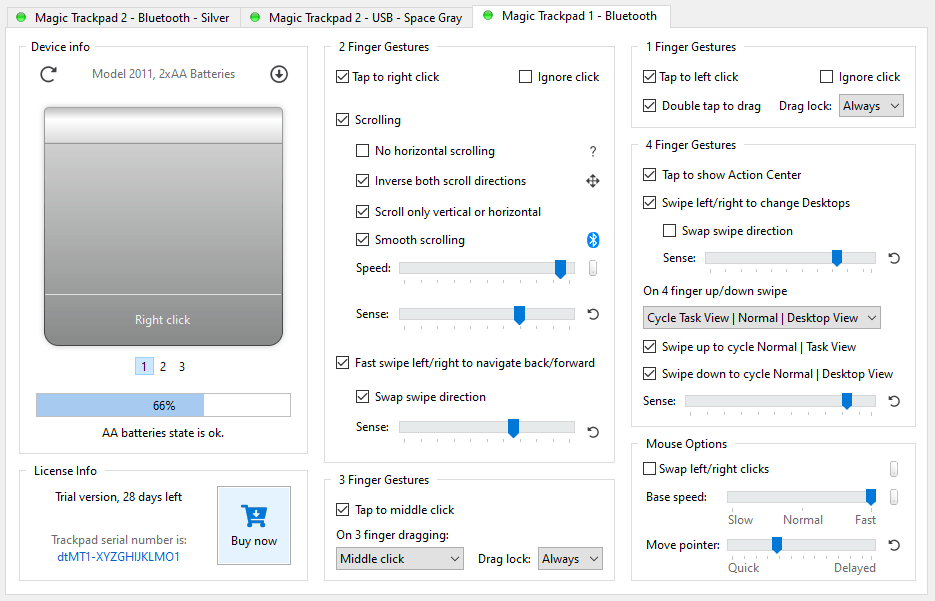
Task: Select Magic Trackpad 1 Bluetooth tab
Action: click(x=571, y=16)
